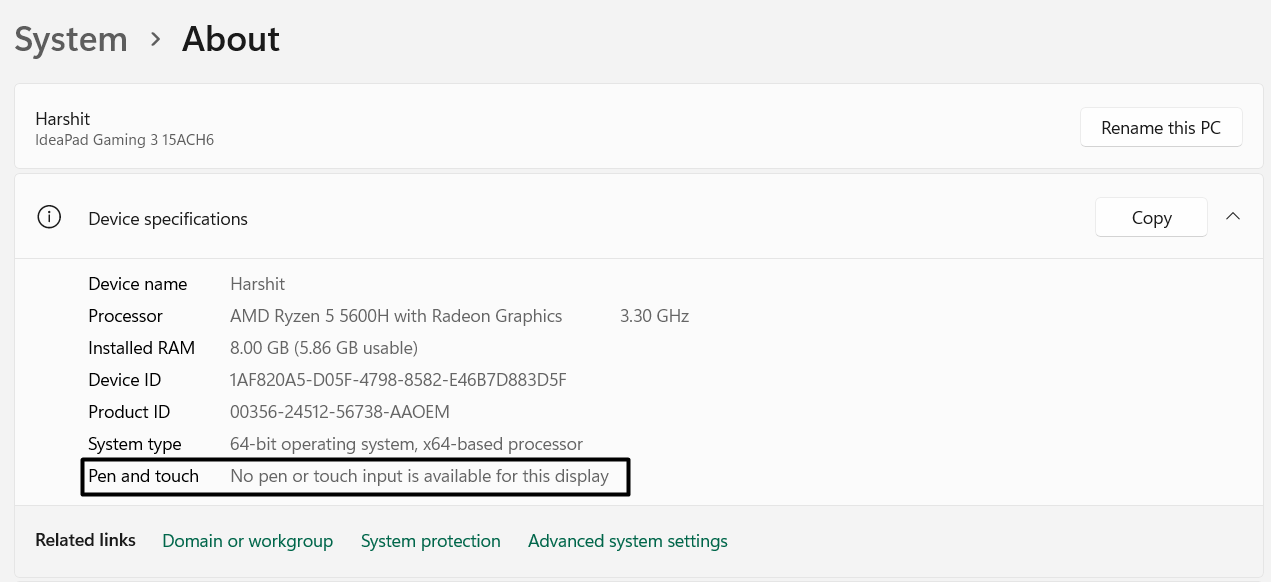Viewport: 1271px width, 582px height.
Task: Click the Device name row value Harshit
Action: pos(257,284)
